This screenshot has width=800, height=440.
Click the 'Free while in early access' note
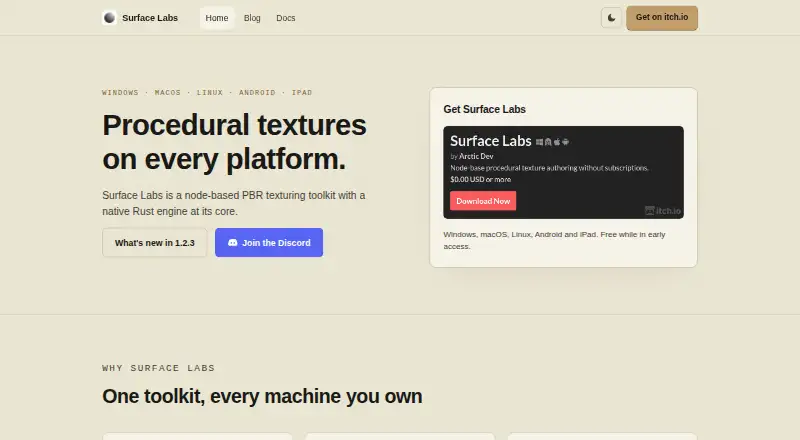(554, 240)
